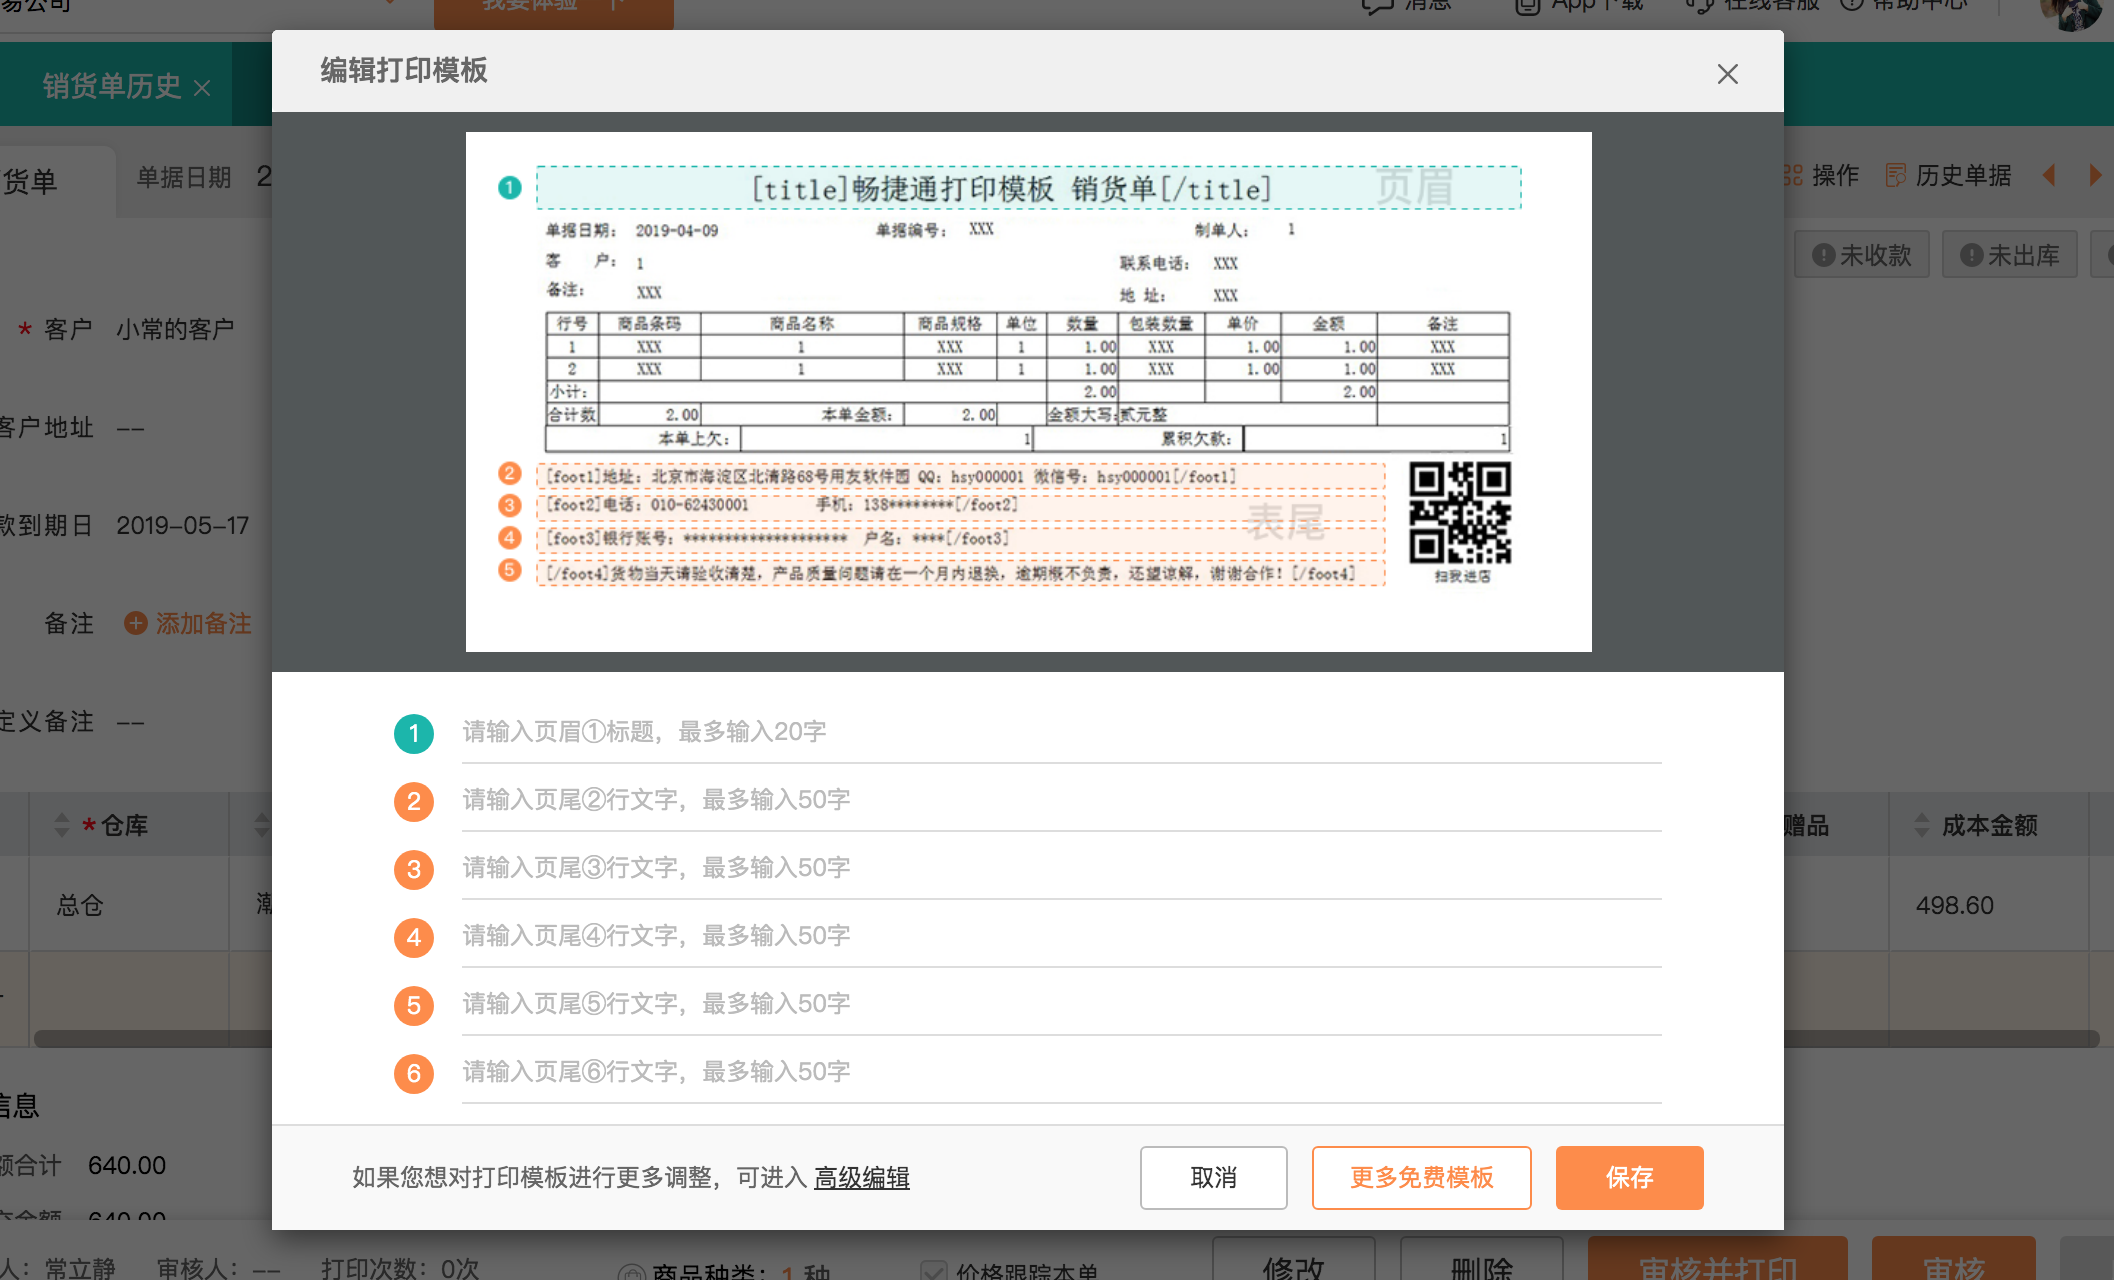Click the close button on 编辑打印模板 dialog

click(x=1727, y=74)
